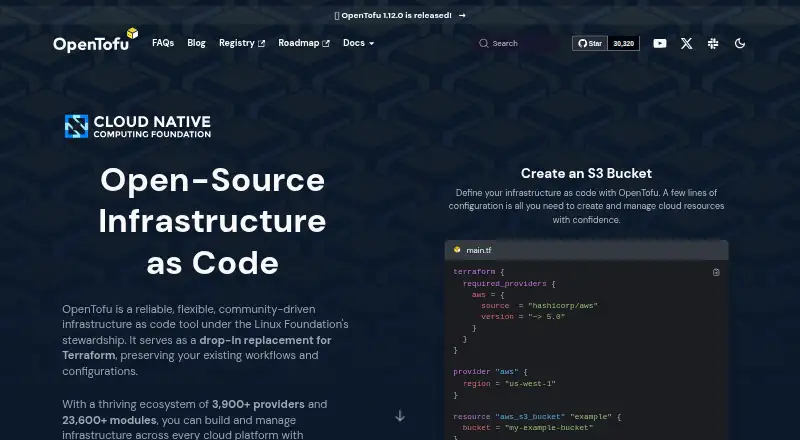Go to the Blog page
Screen dimensions: 800x440
(x=196, y=43)
